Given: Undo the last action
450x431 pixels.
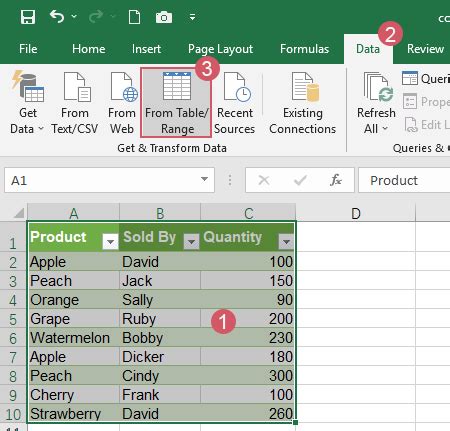Looking at the screenshot, I should click(x=57, y=16).
